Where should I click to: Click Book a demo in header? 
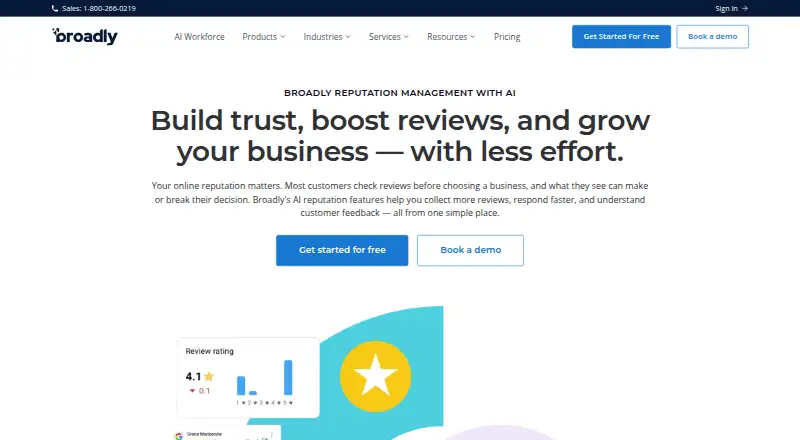click(713, 37)
